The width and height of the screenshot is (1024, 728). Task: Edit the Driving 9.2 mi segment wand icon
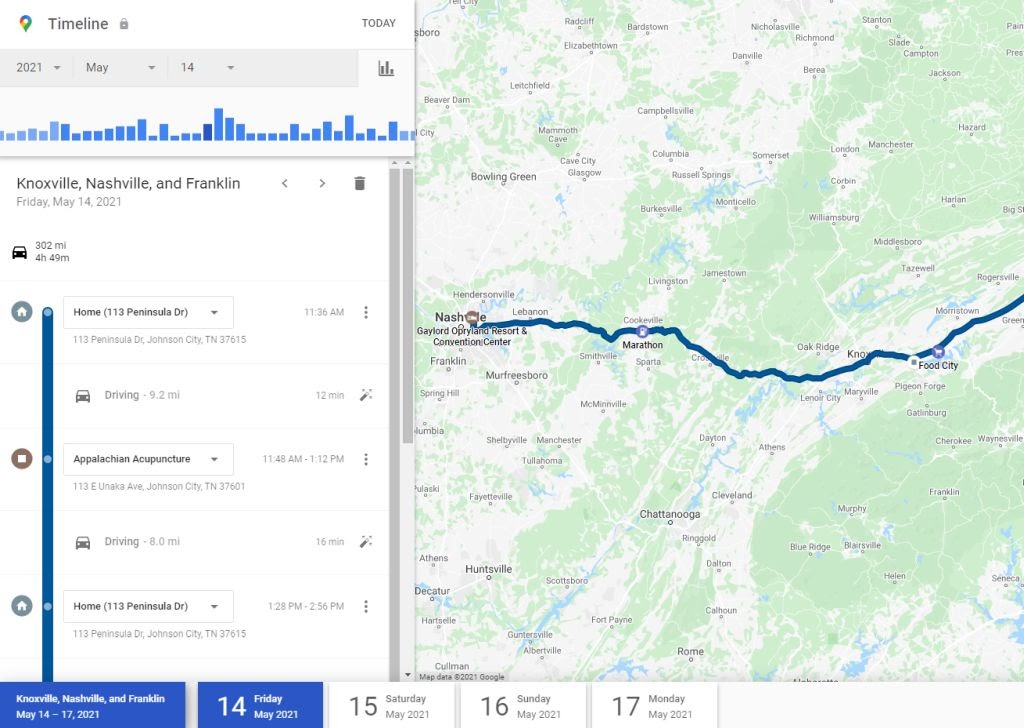pyautogui.click(x=366, y=394)
